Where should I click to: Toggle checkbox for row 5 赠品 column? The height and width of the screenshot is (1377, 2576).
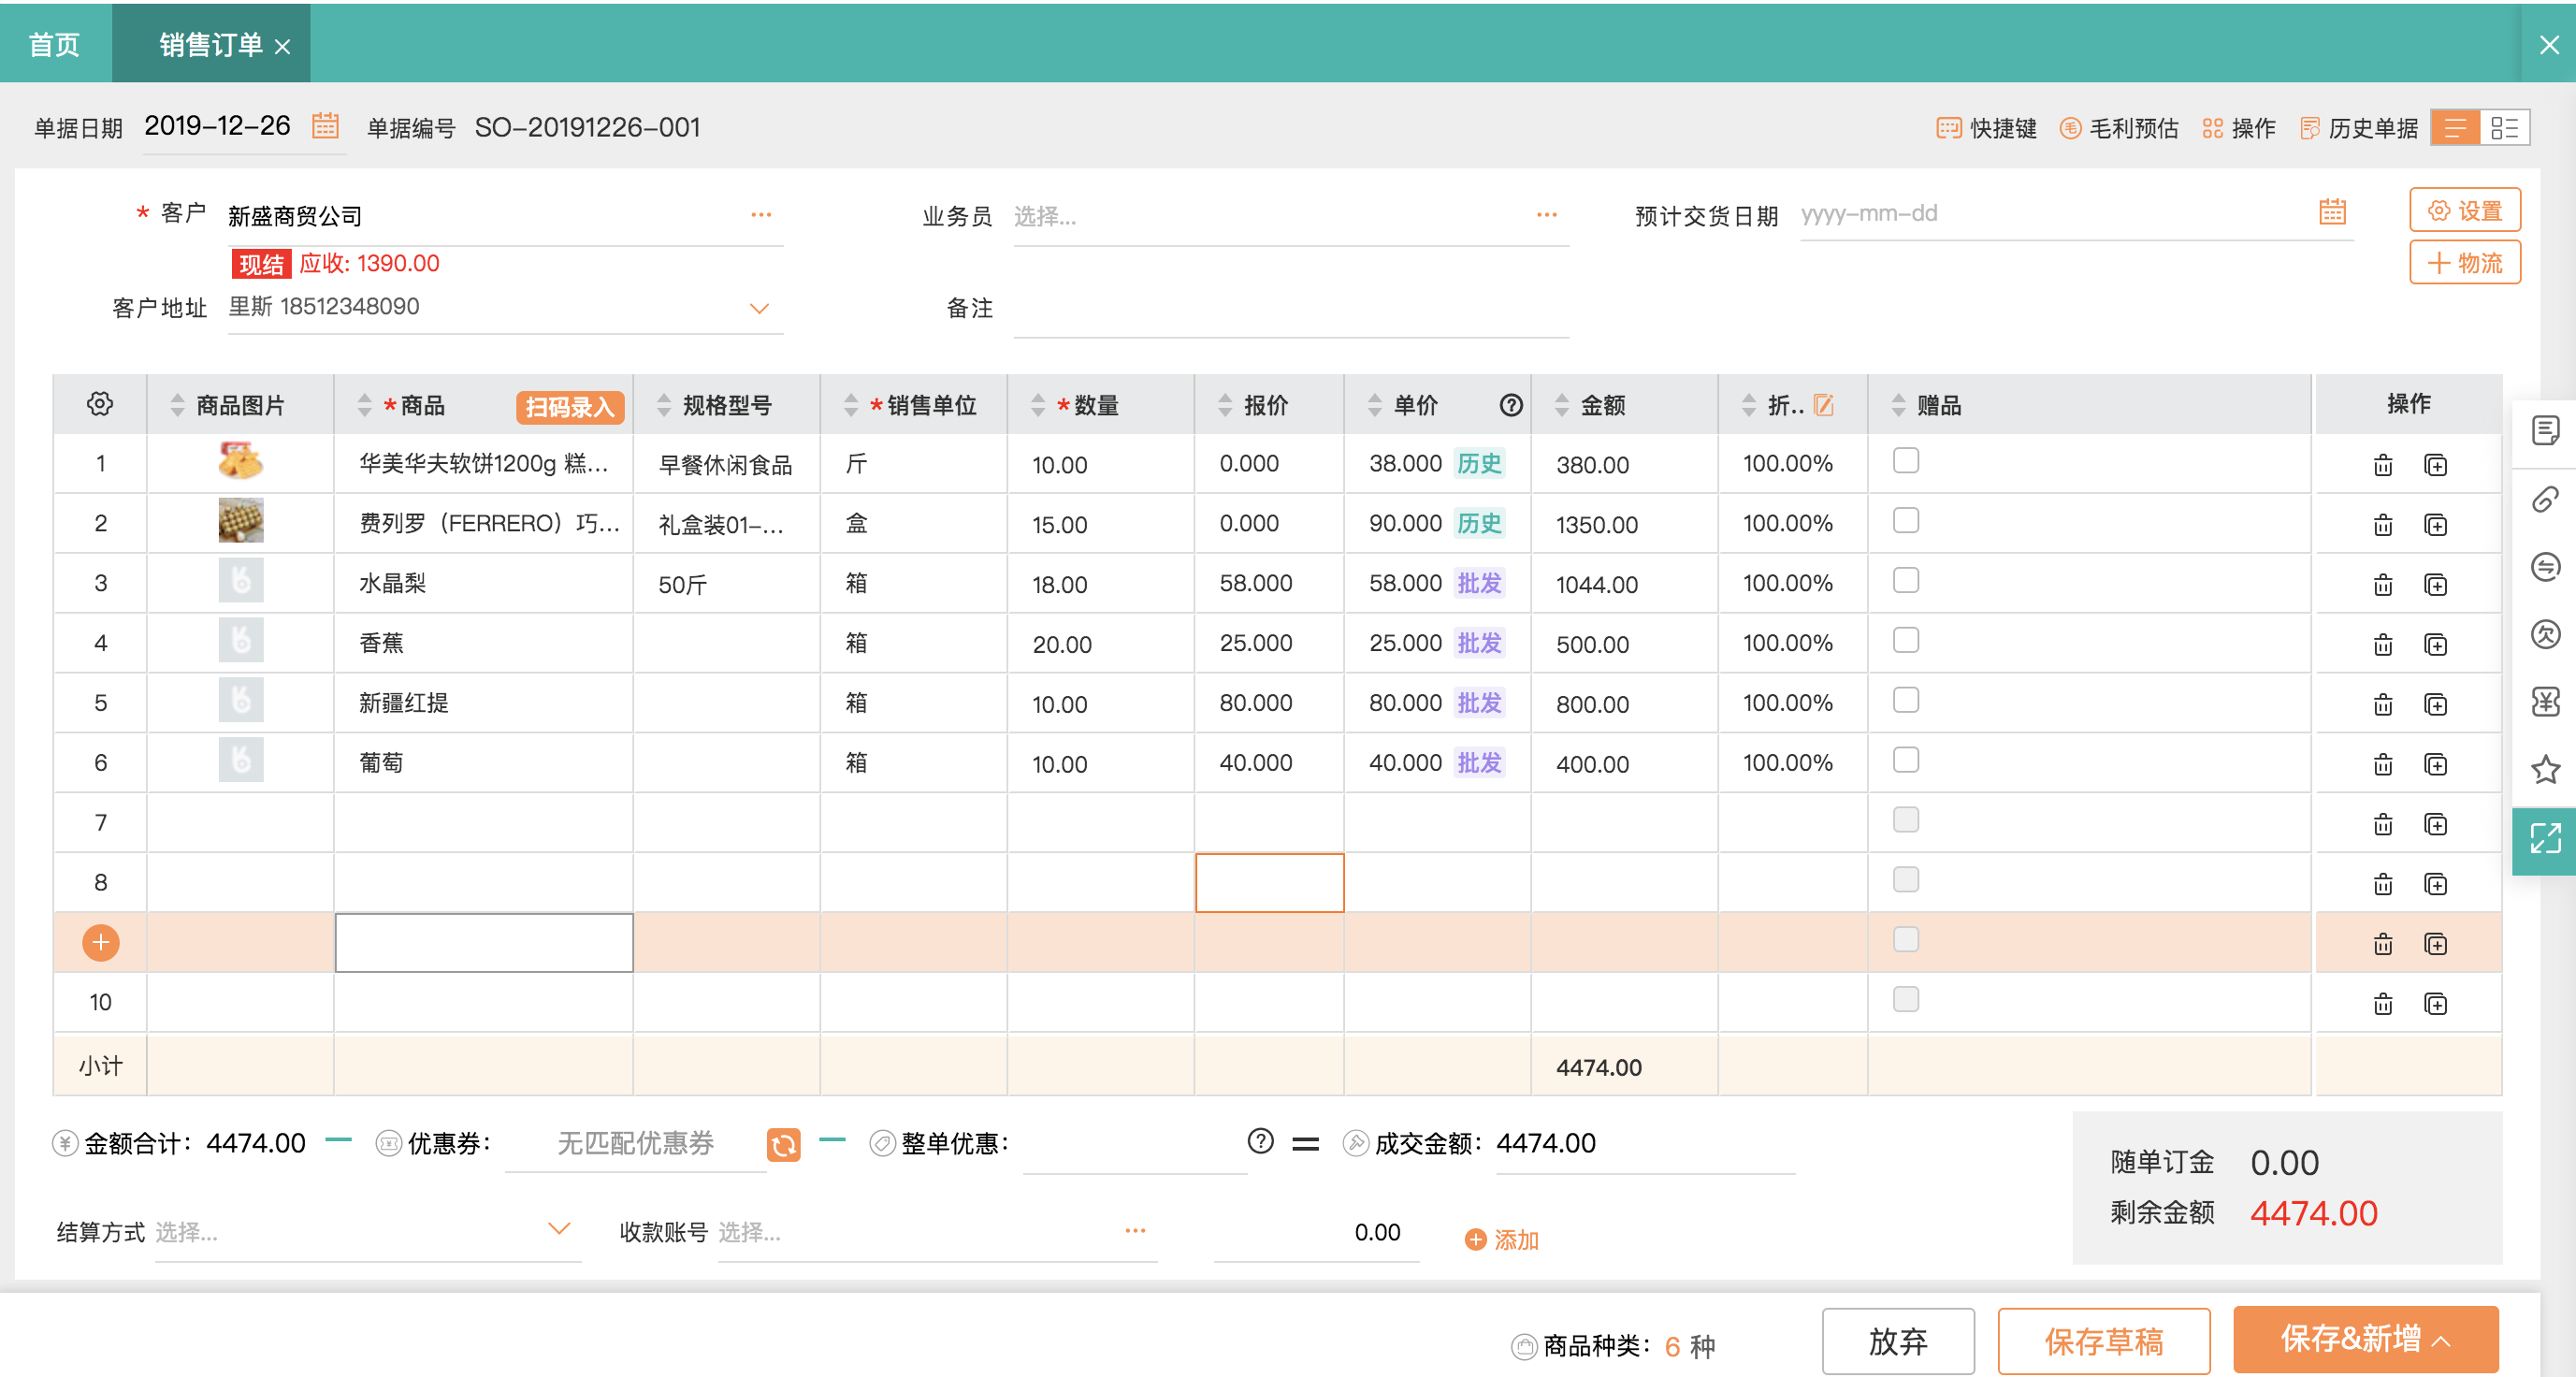click(x=1910, y=701)
